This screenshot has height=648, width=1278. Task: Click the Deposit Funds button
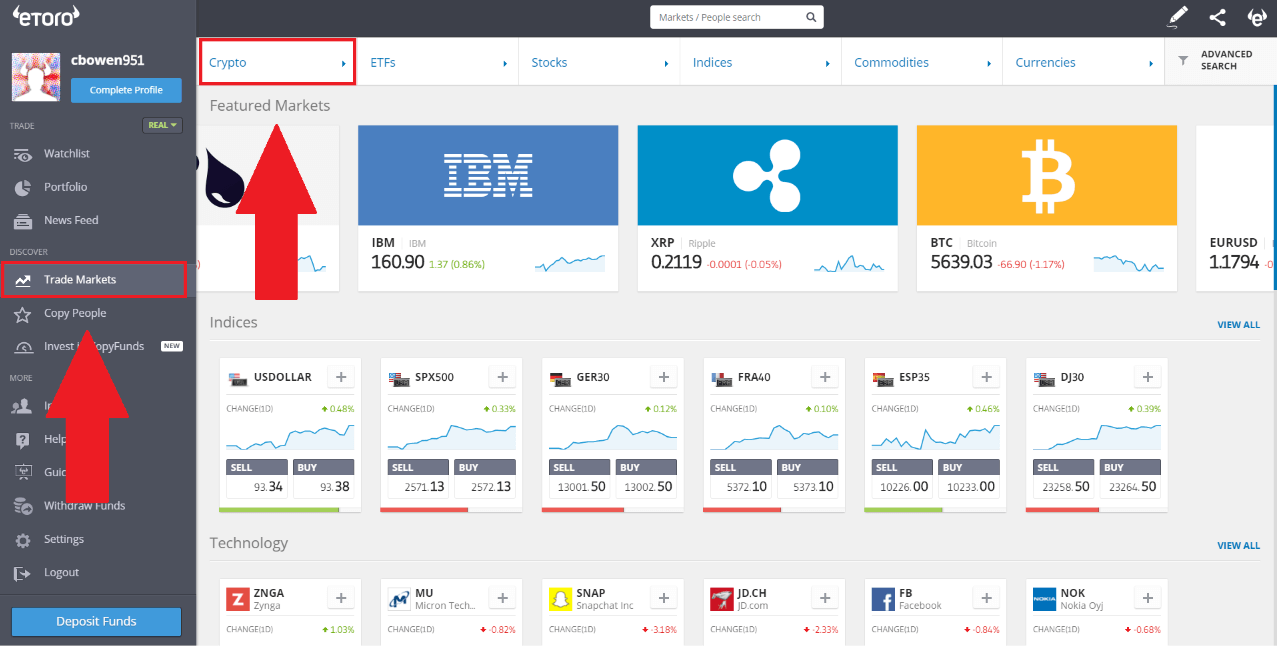[96, 622]
